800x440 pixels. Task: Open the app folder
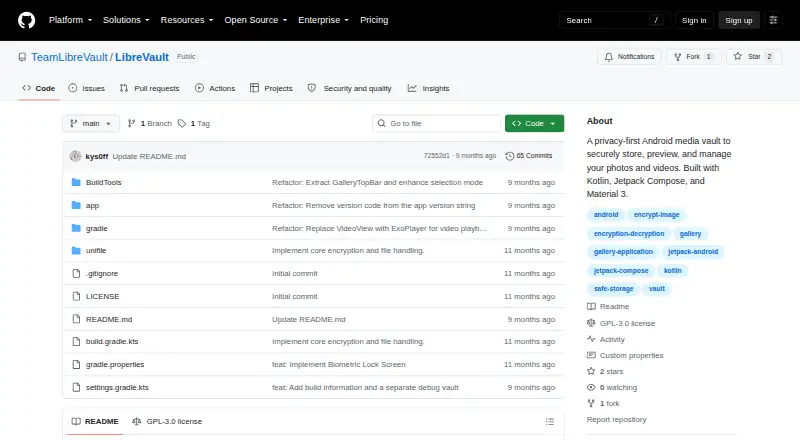click(92, 206)
